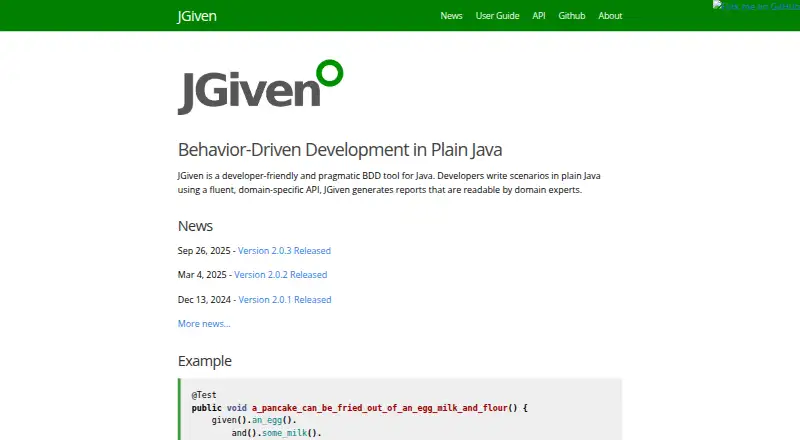Click the Dec 13, 2024 date text
This screenshot has width=800, height=440.
[x=204, y=300]
